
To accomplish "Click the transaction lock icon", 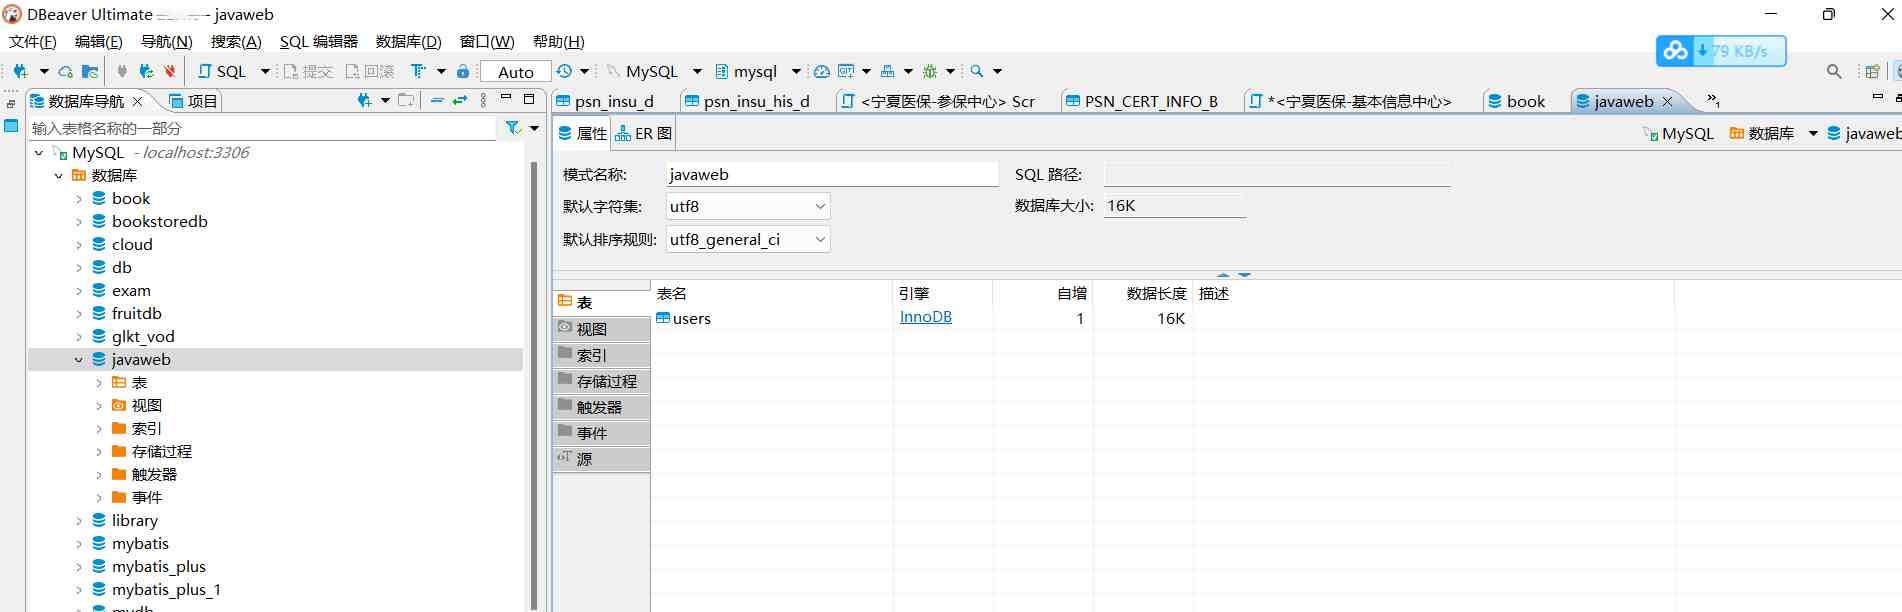I will 462,71.
